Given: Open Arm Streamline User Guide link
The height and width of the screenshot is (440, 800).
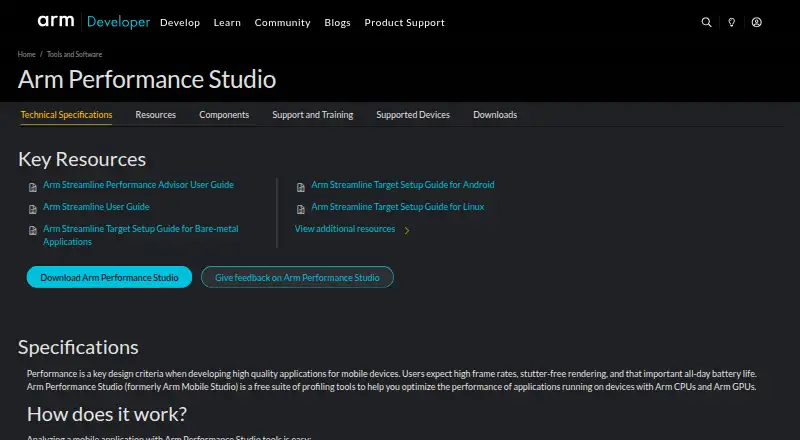Looking at the screenshot, I should (x=96, y=207).
